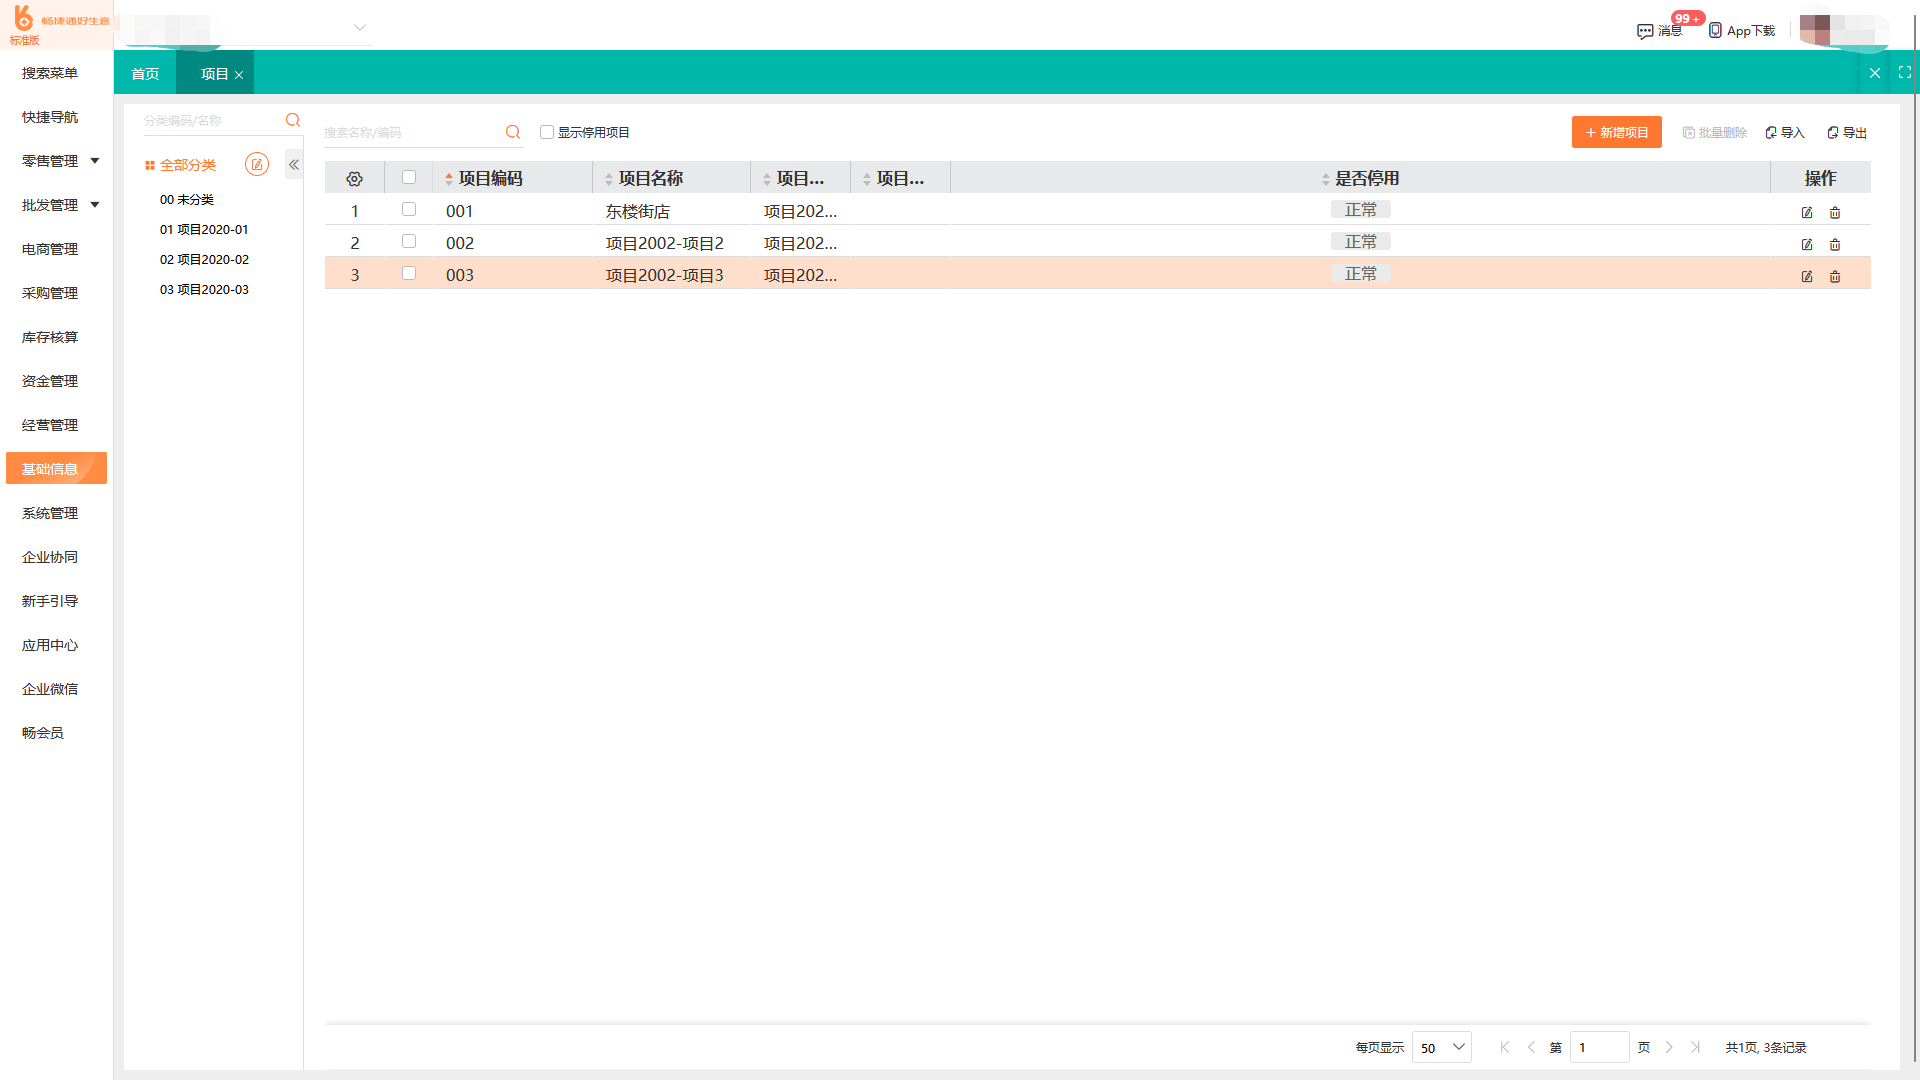The height and width of the screenshot is (1080, 1920).
Task: Select checkbox next to project 003
Action: (x=409, y=273)
